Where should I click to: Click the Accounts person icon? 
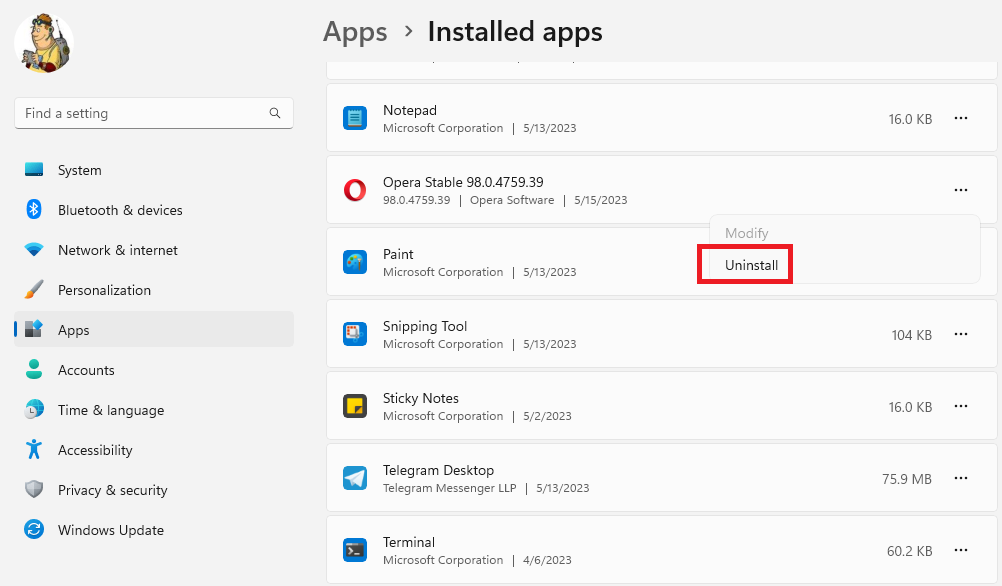tap(34, 369)
